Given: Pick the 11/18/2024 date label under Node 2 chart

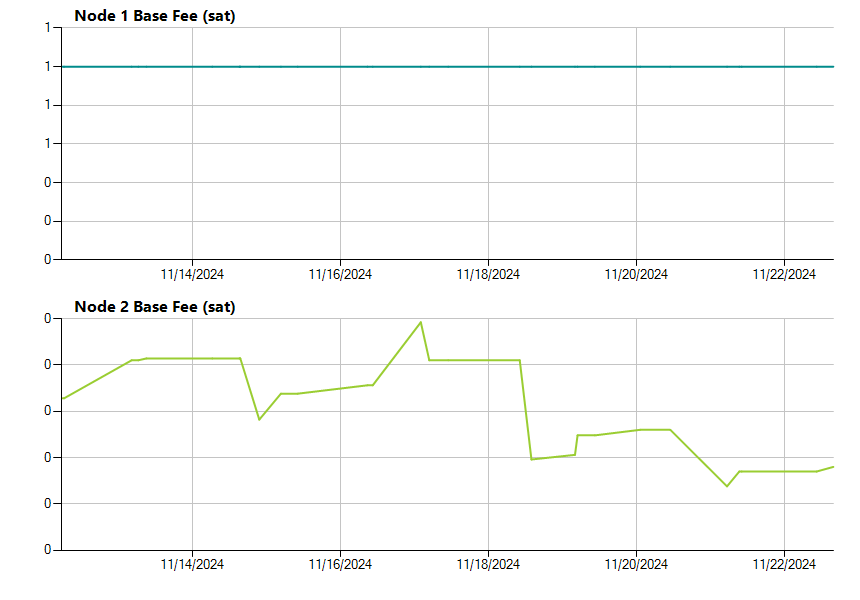Looking at the screenshot, I should coord(488,565).
